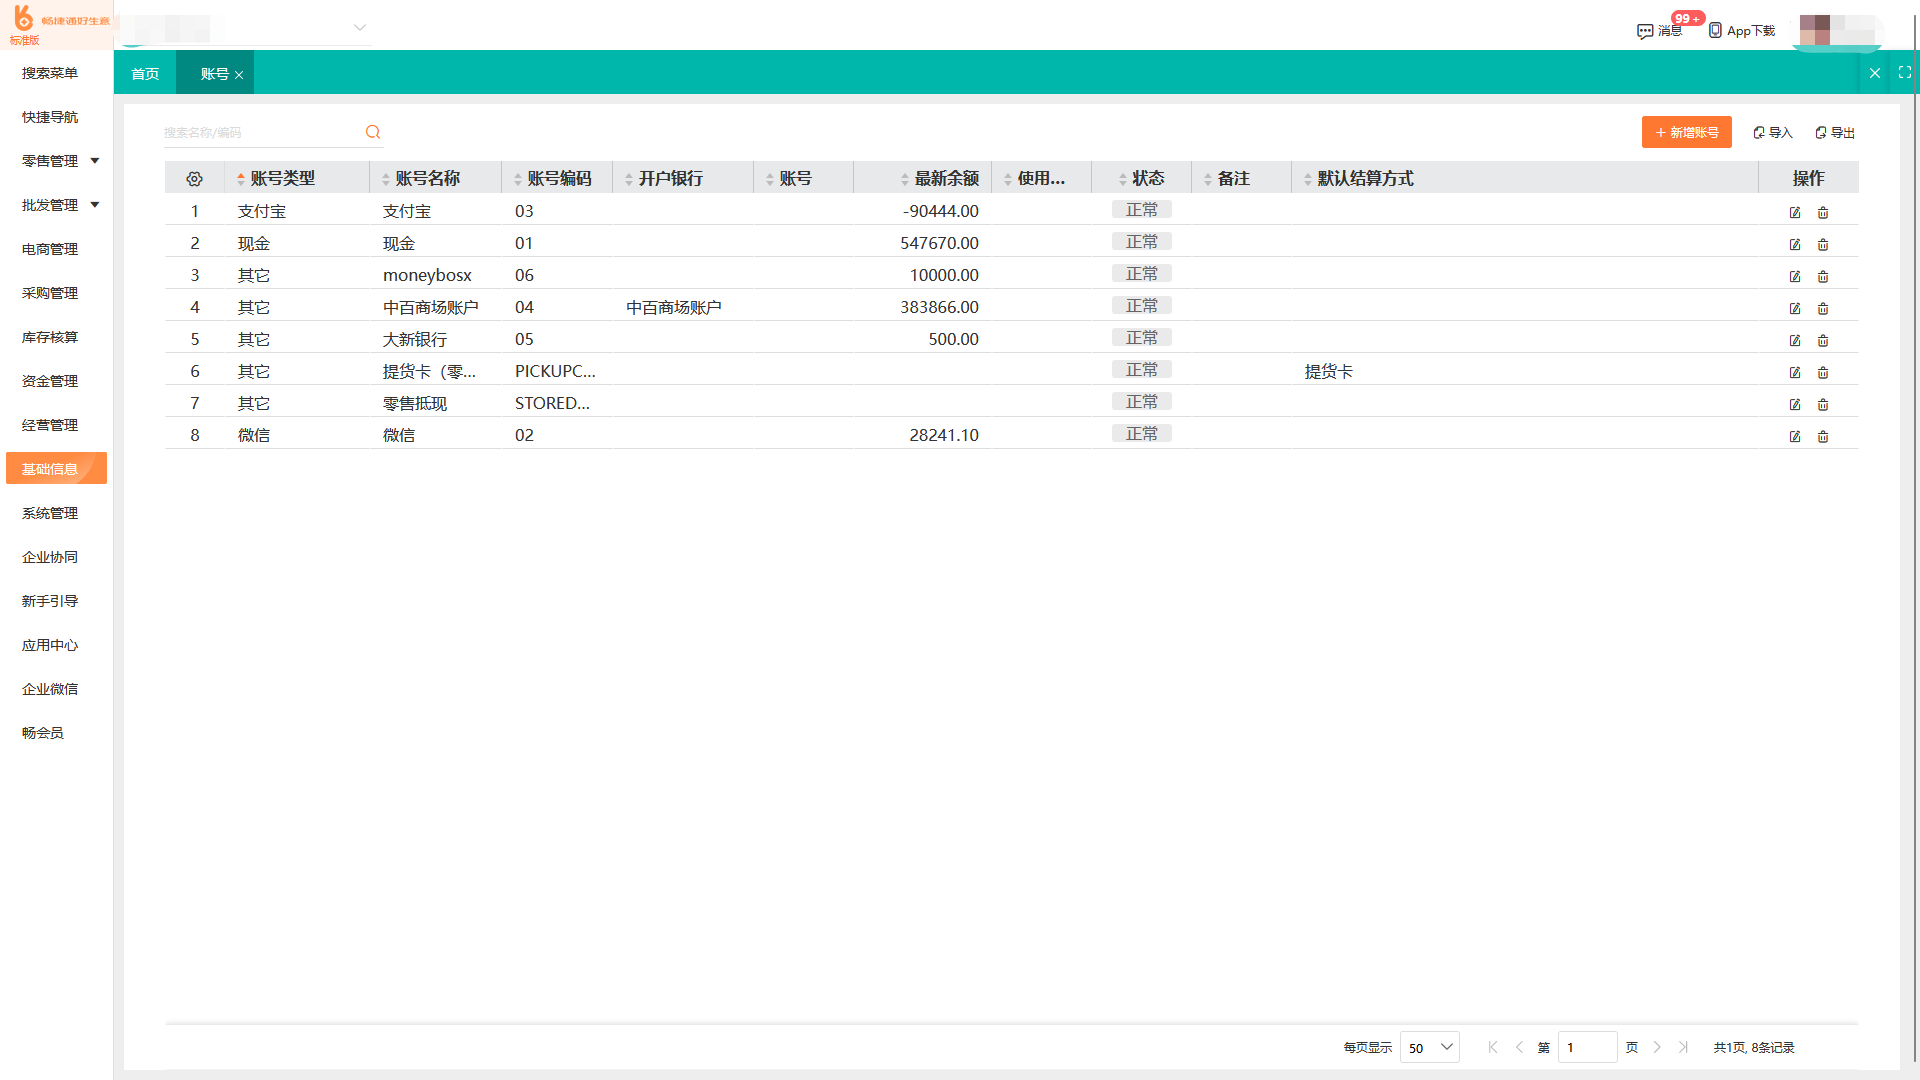Click the edit icon for 微信 account
The image size is (1920, 1080).
(1795, 434)
